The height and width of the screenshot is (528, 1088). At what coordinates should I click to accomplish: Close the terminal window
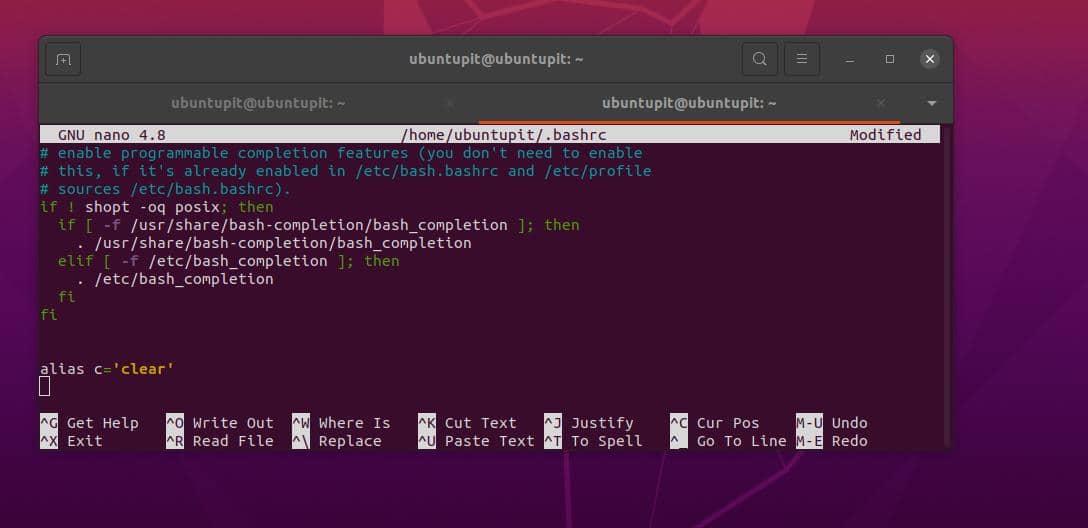(930, 59)
